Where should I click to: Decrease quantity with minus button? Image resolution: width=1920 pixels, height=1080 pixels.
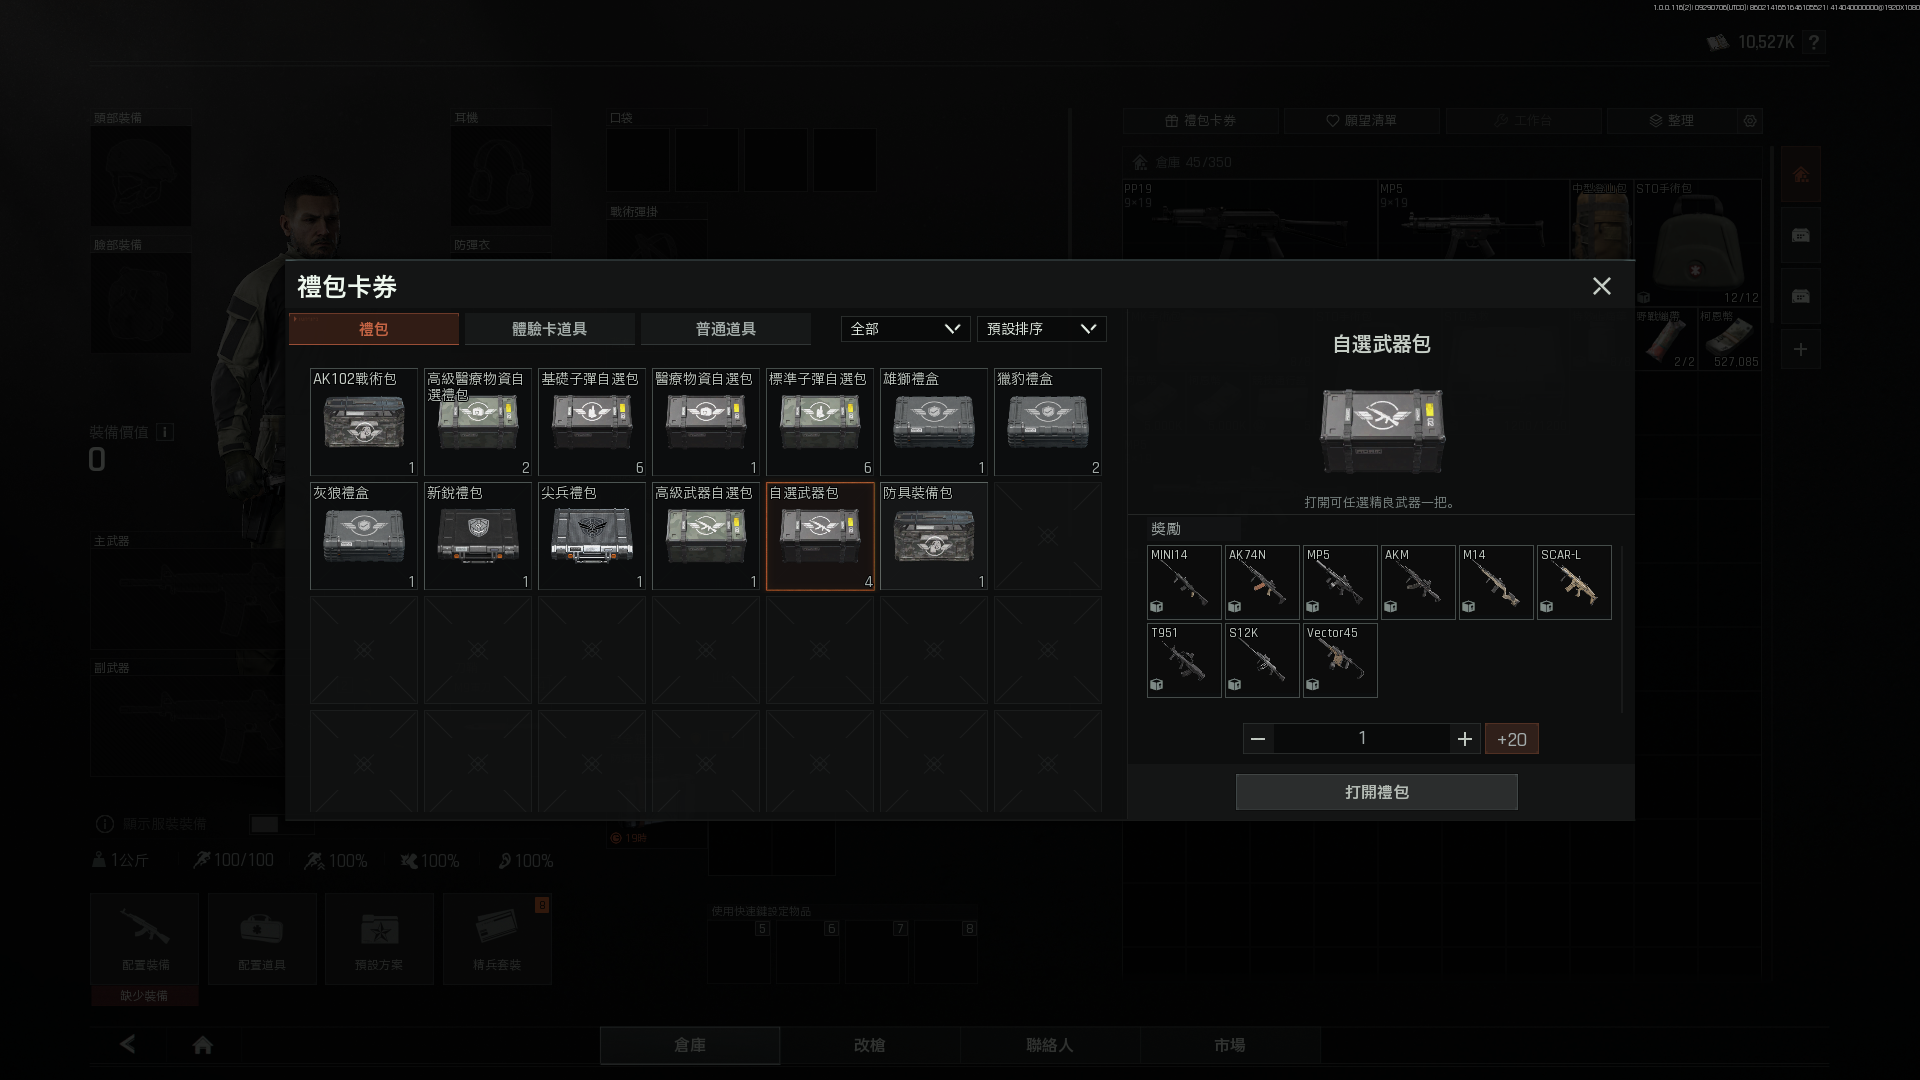[x=1258, y=739]
